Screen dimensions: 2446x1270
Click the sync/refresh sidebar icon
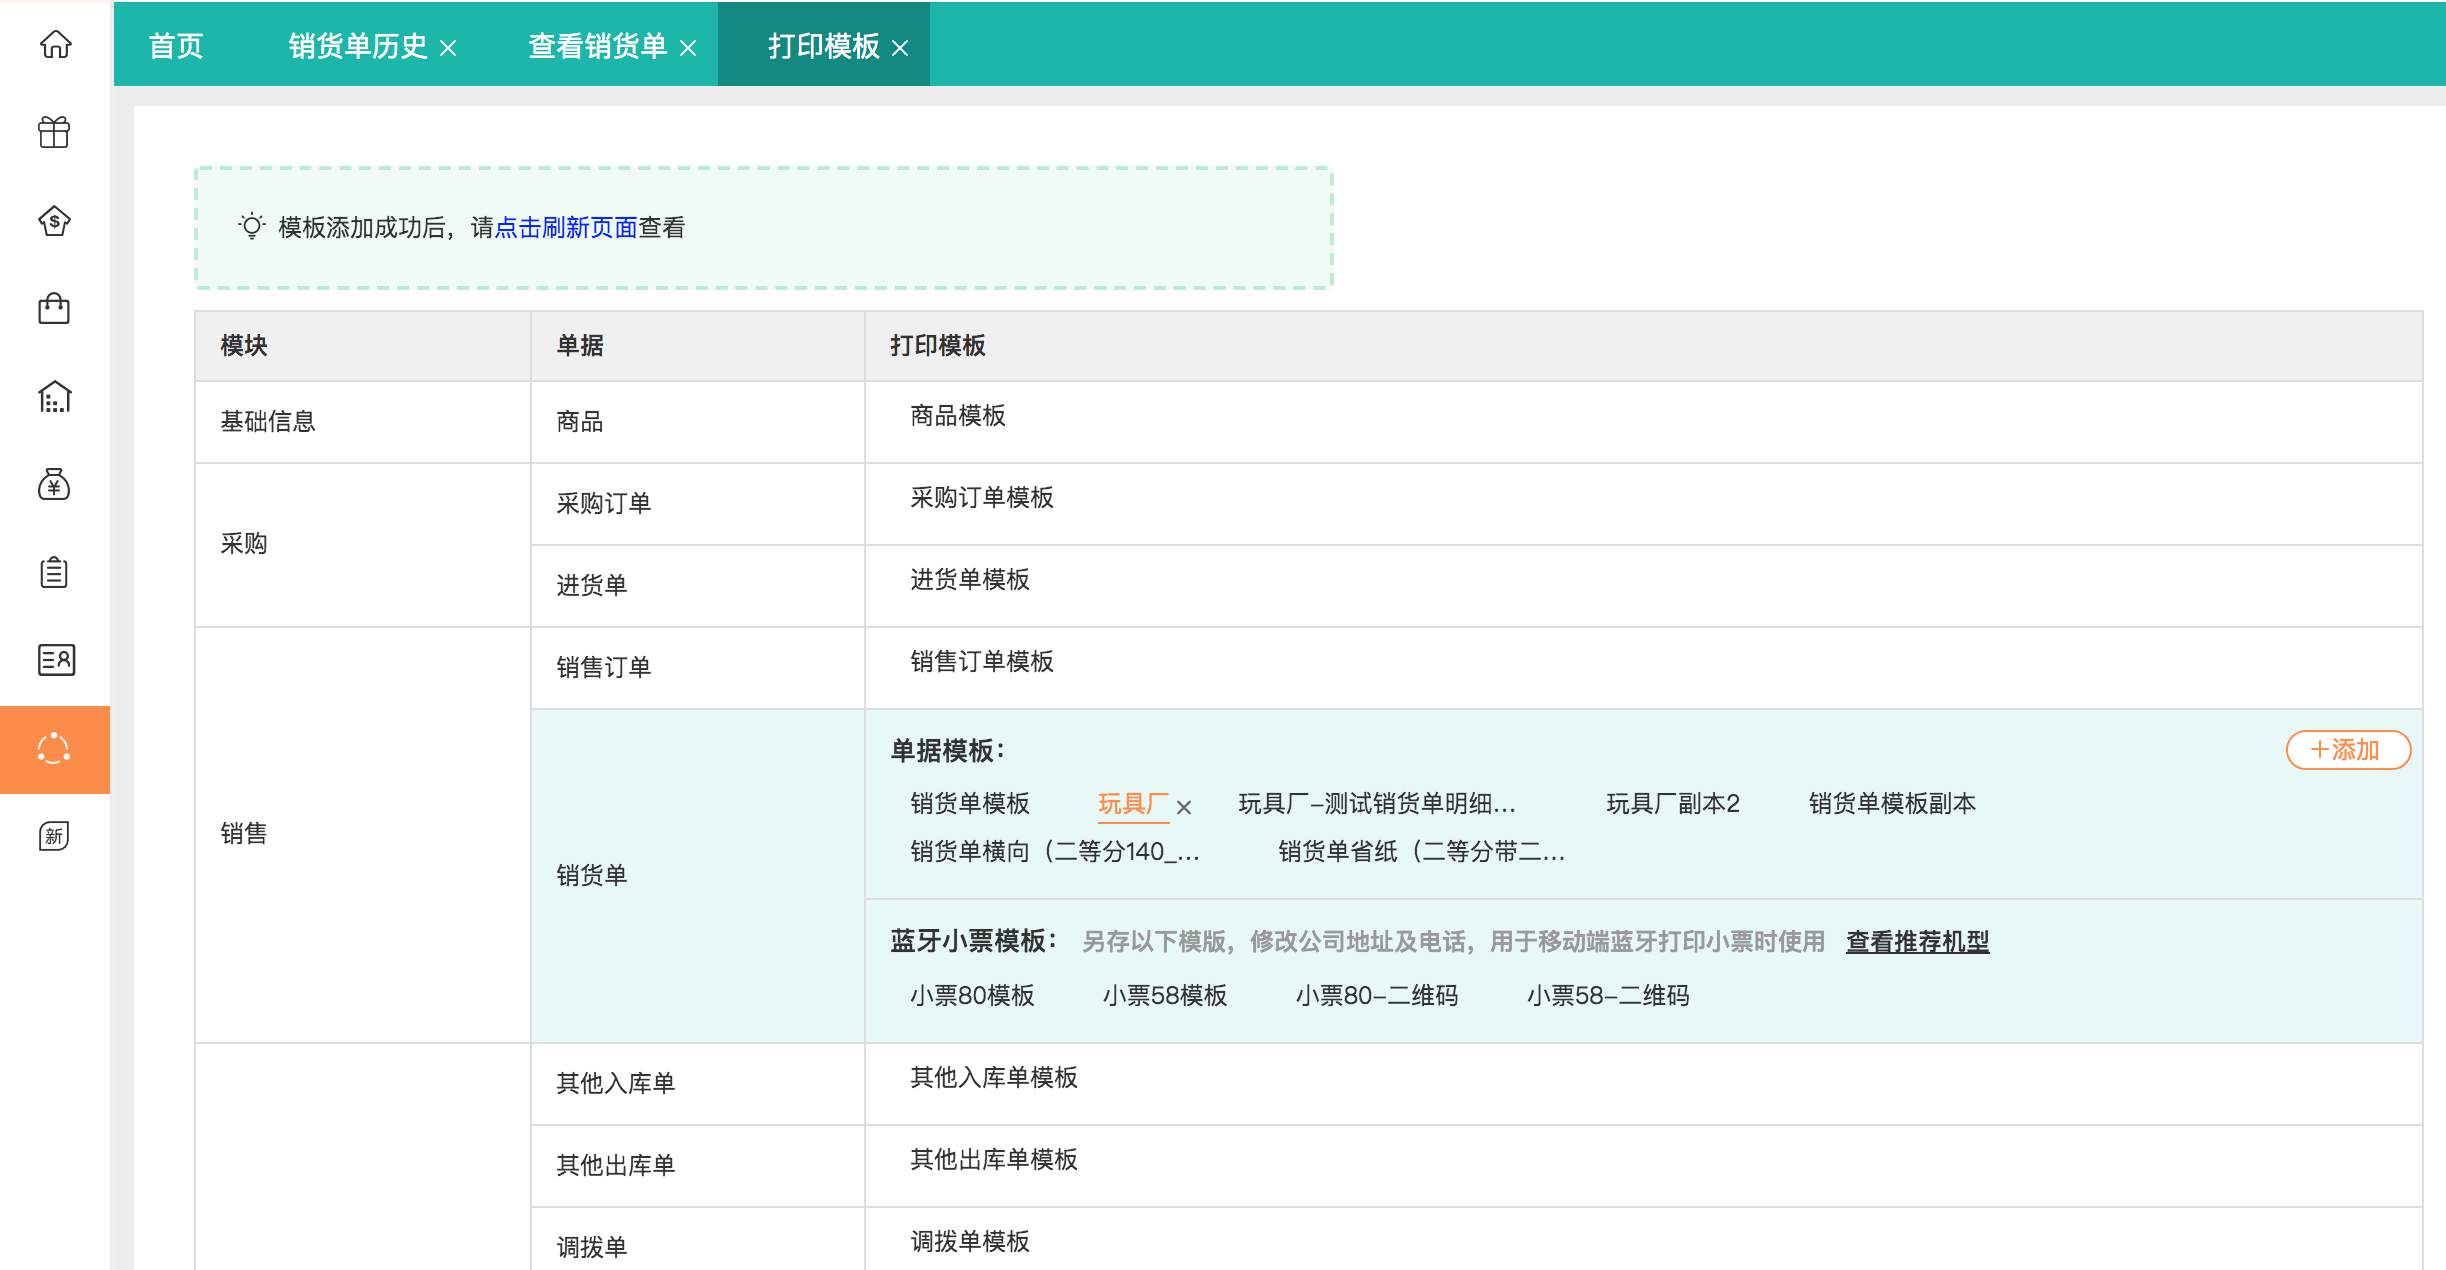[x=53, y=747]
